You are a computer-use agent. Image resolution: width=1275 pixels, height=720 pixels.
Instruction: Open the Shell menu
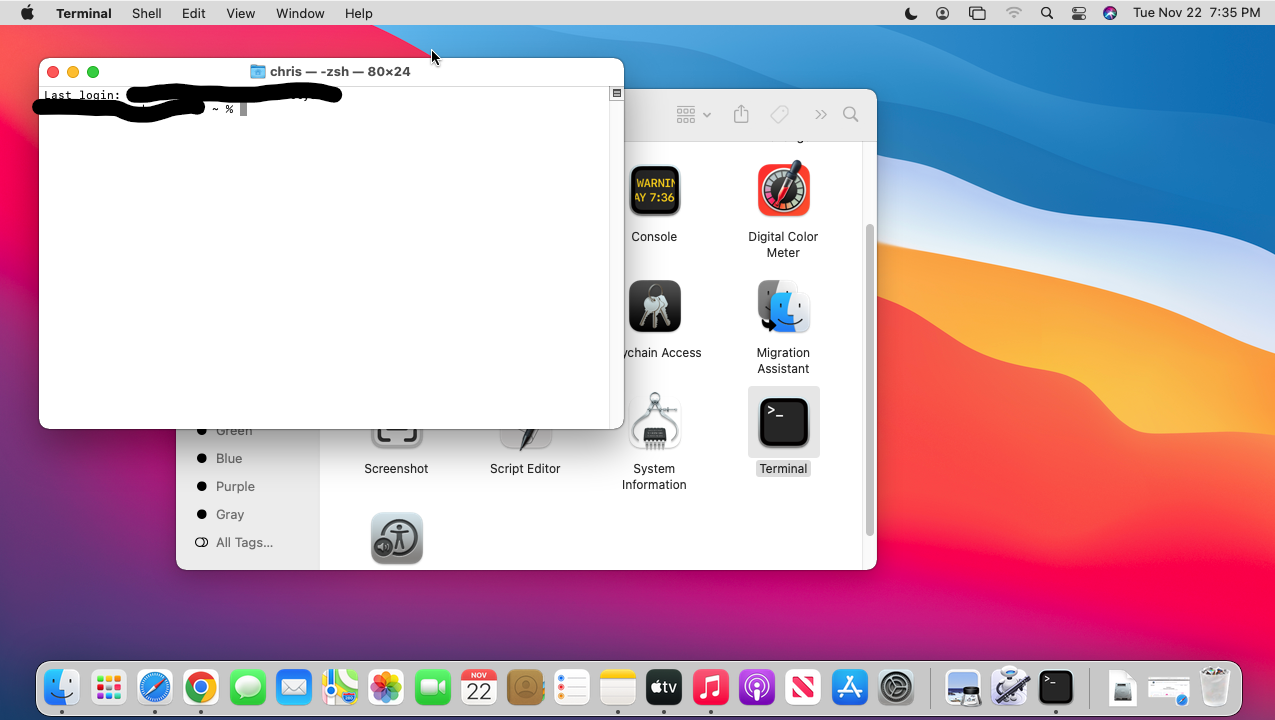tap(146, 13)
